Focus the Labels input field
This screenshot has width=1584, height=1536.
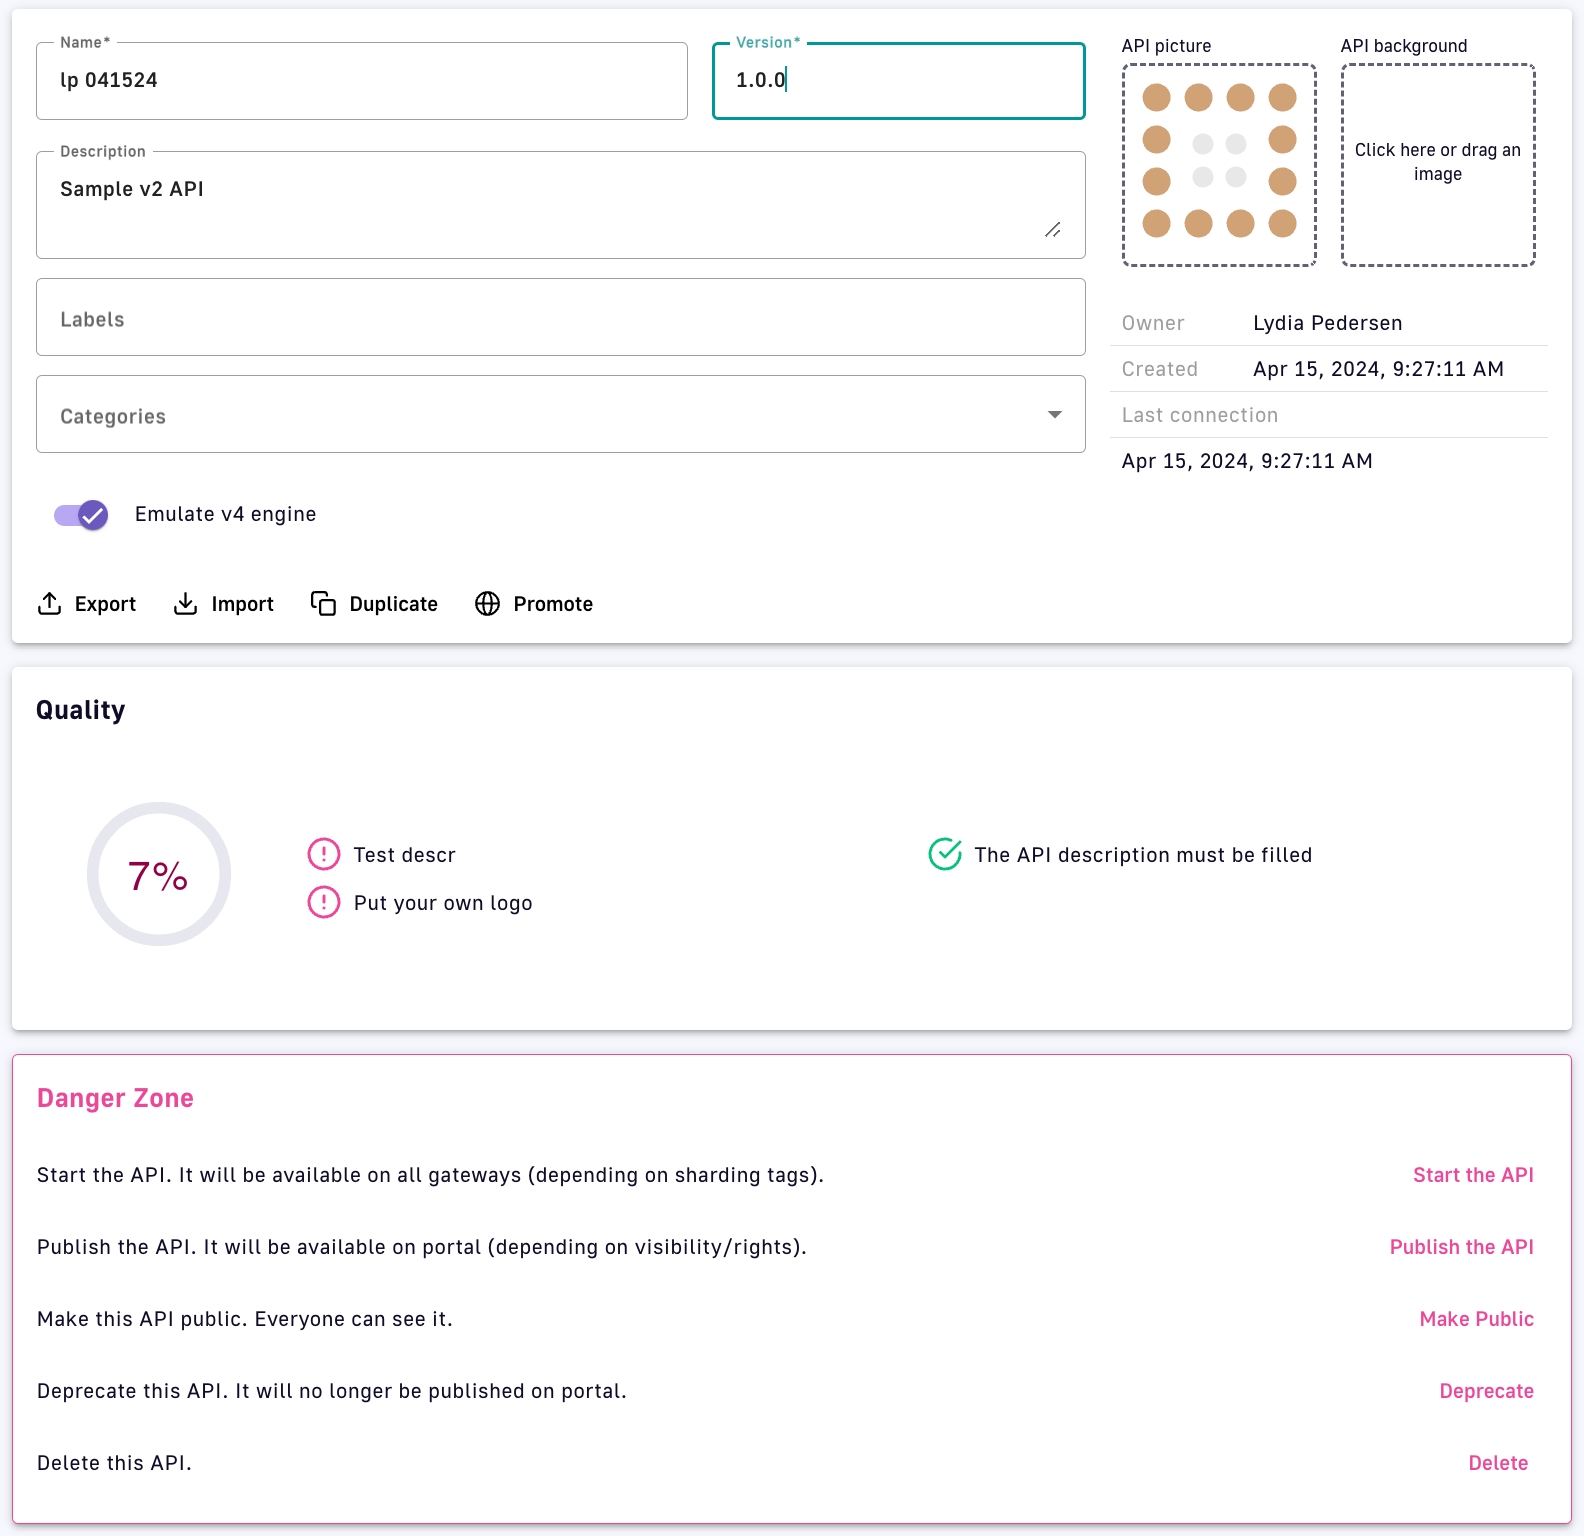click(560, 318)
